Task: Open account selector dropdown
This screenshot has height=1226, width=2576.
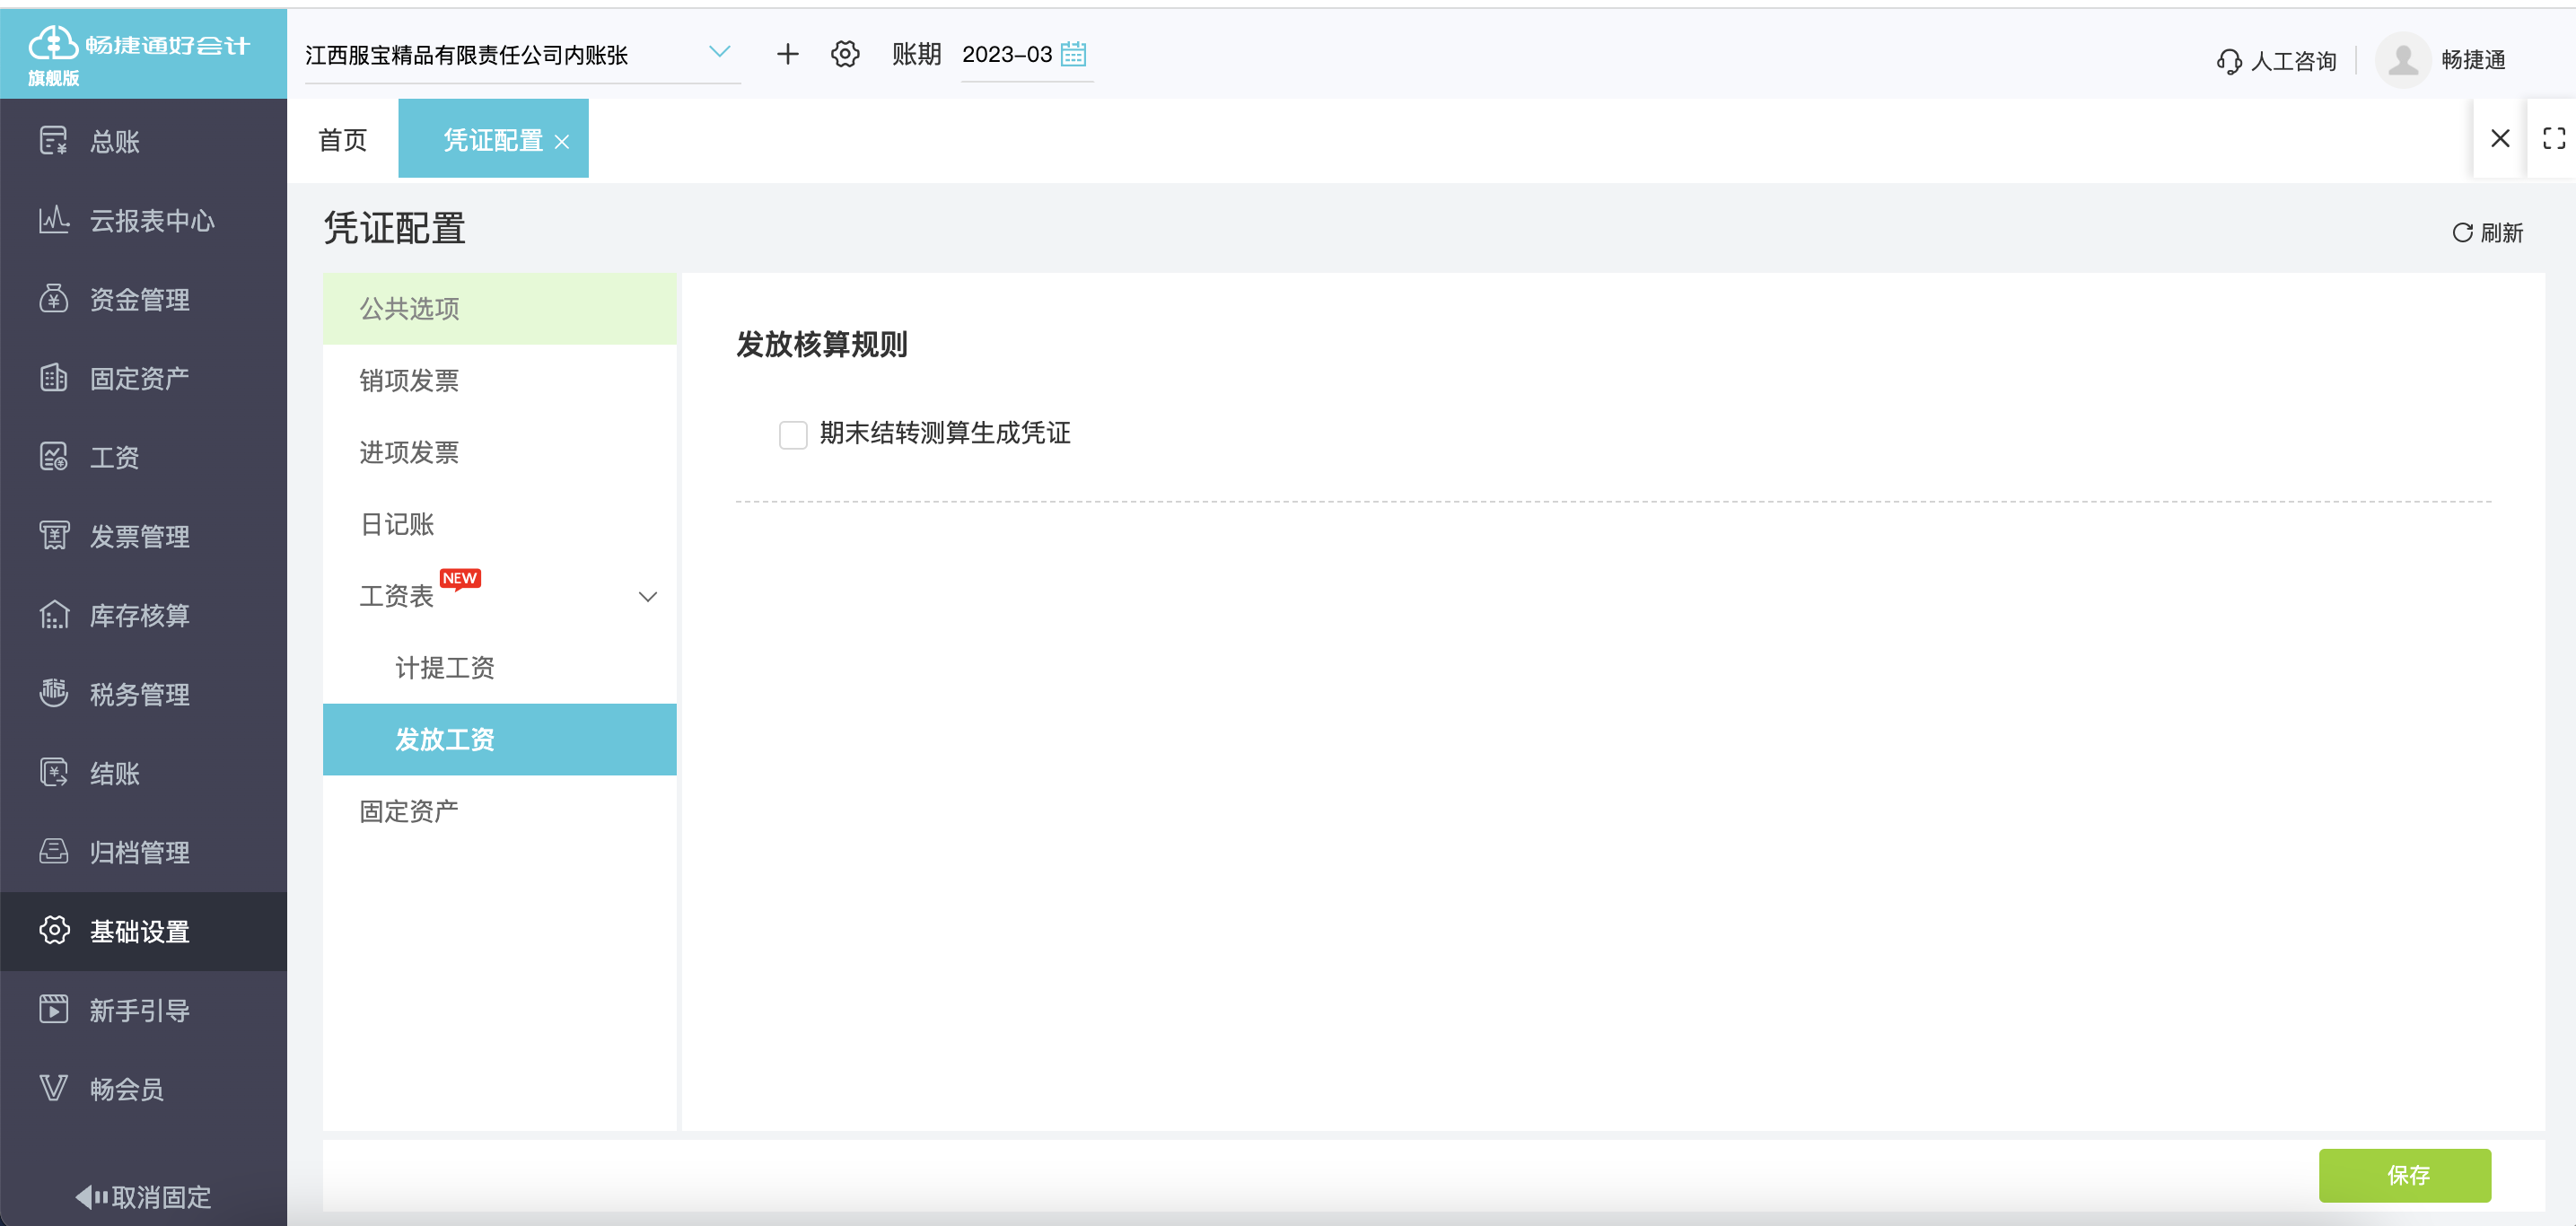Action: (x=720, y=54)
